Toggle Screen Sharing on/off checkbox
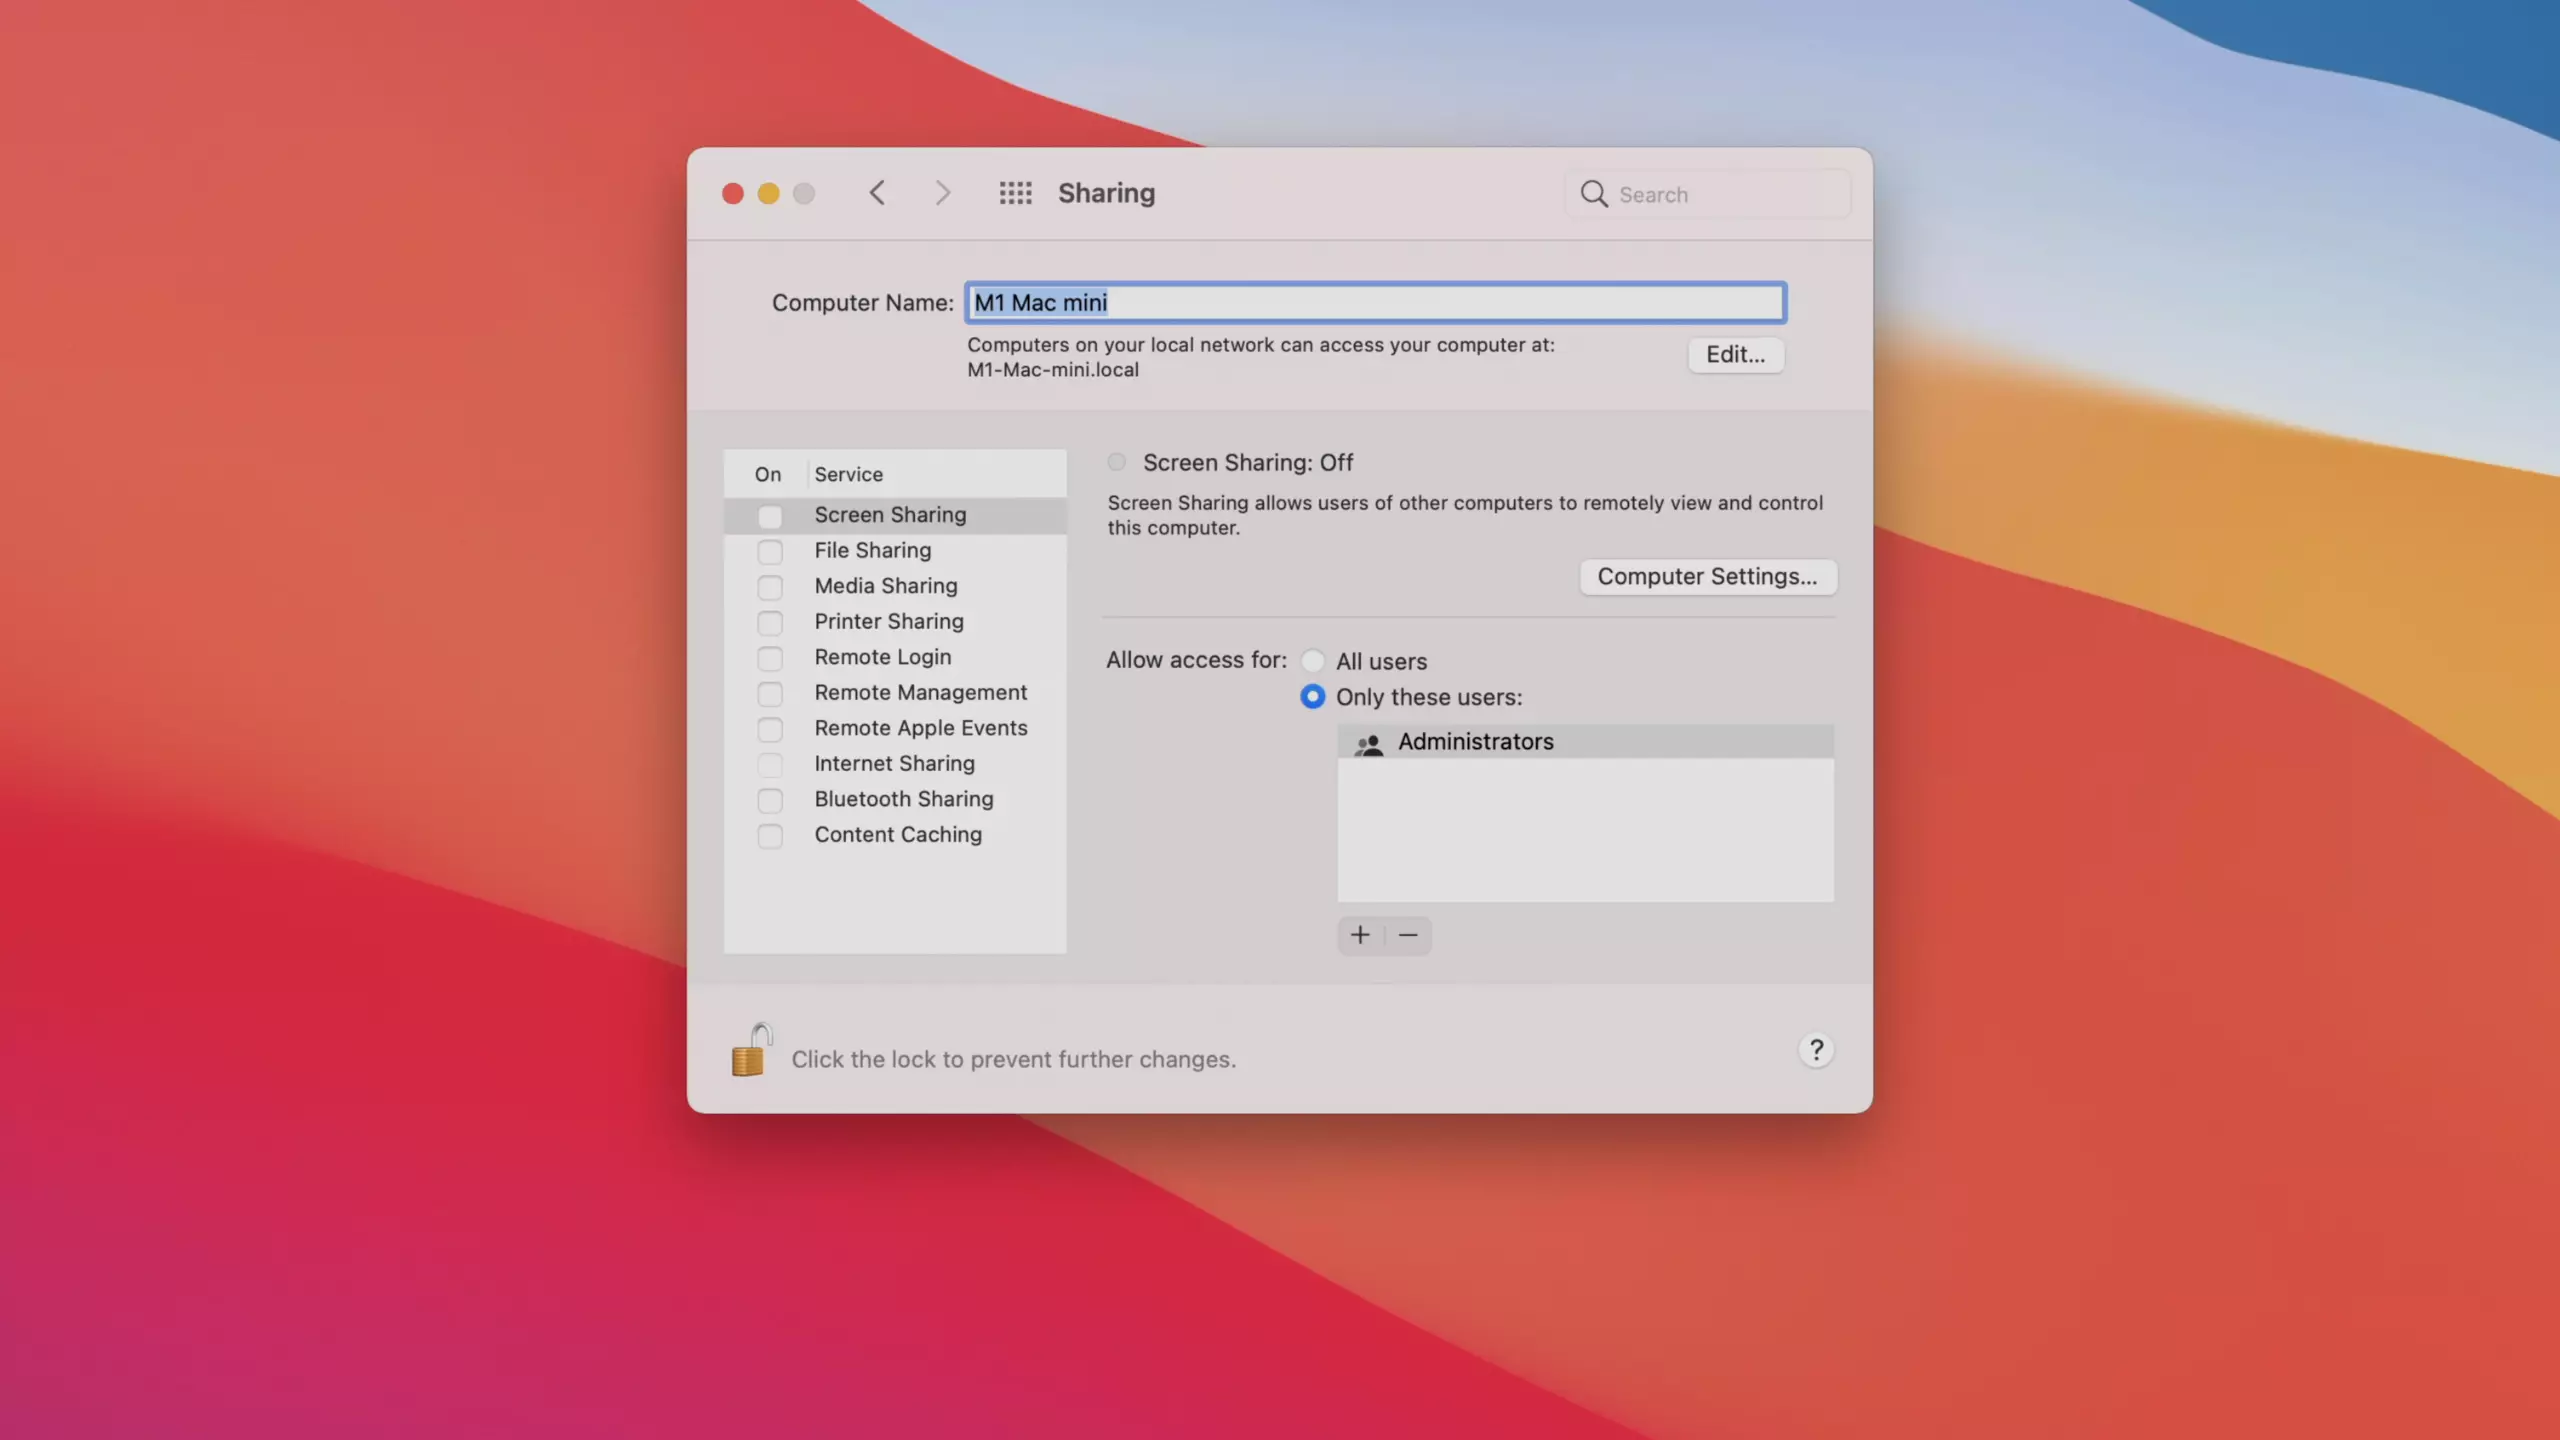Screen dimensions: 2560x1440 (x=768, y=515)
